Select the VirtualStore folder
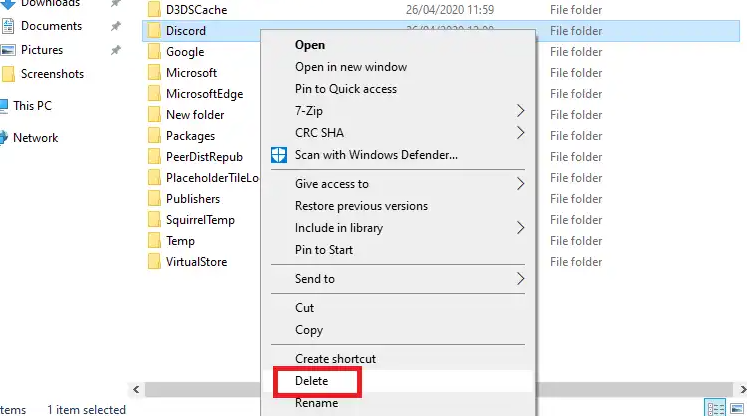Viewport: 747px width, 416px height. 196,262
